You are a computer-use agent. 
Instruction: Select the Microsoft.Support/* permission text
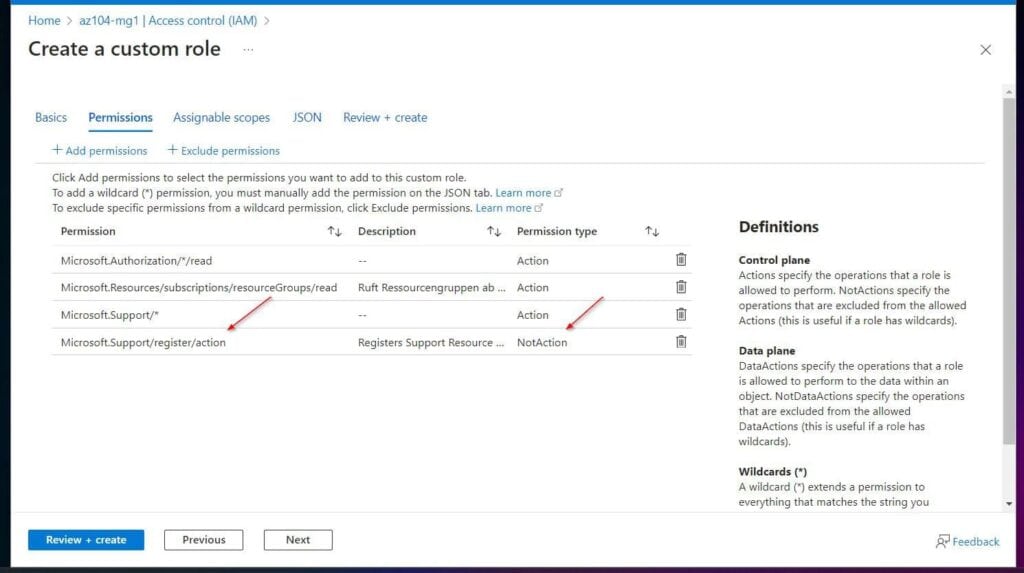(x=110, y=315)
